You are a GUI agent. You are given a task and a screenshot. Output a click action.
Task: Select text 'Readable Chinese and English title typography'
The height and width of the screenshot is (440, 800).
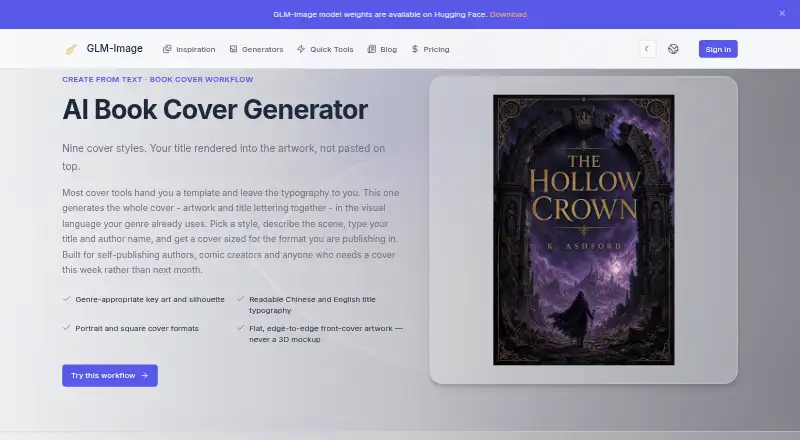click(312, 305)
